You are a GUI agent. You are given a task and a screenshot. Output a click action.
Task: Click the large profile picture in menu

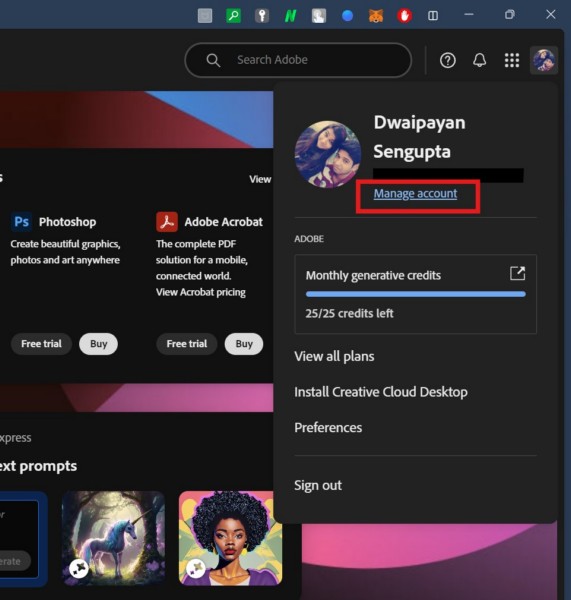(328, 154)
